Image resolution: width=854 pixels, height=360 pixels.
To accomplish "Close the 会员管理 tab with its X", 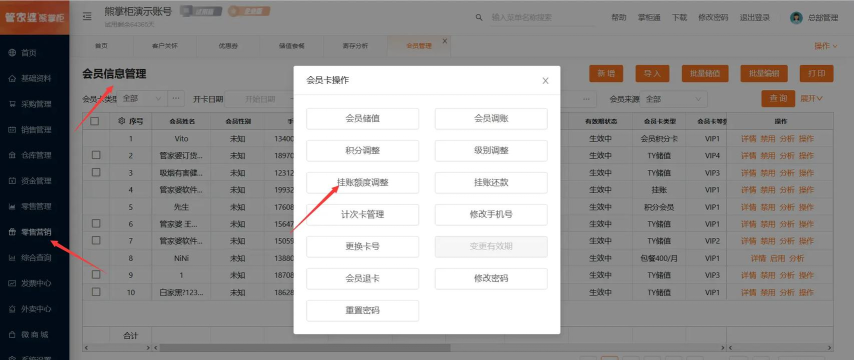I will [445, 41].
